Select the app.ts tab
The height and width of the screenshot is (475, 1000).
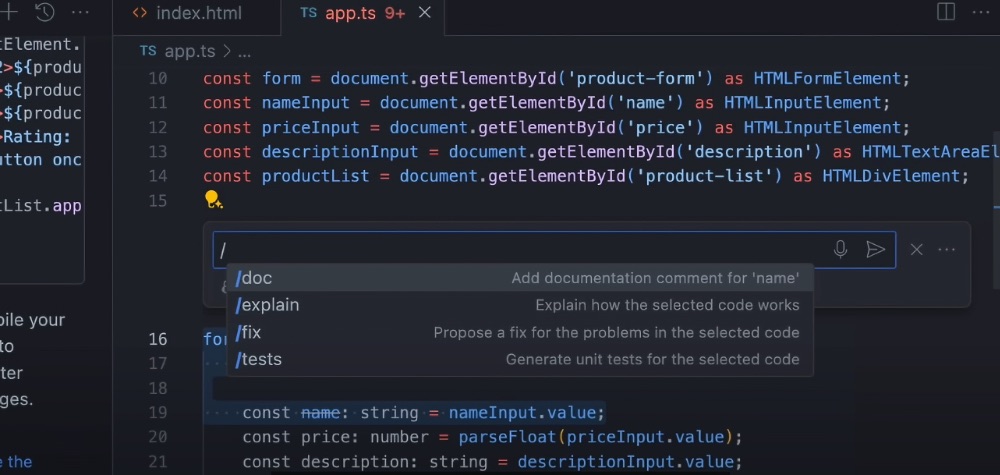[x=356, y=14]
